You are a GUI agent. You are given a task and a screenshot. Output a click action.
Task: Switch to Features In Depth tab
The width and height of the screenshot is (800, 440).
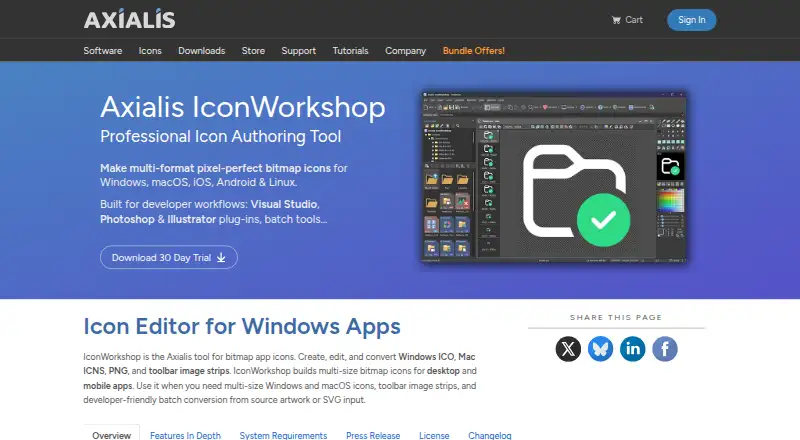point(185,435)
